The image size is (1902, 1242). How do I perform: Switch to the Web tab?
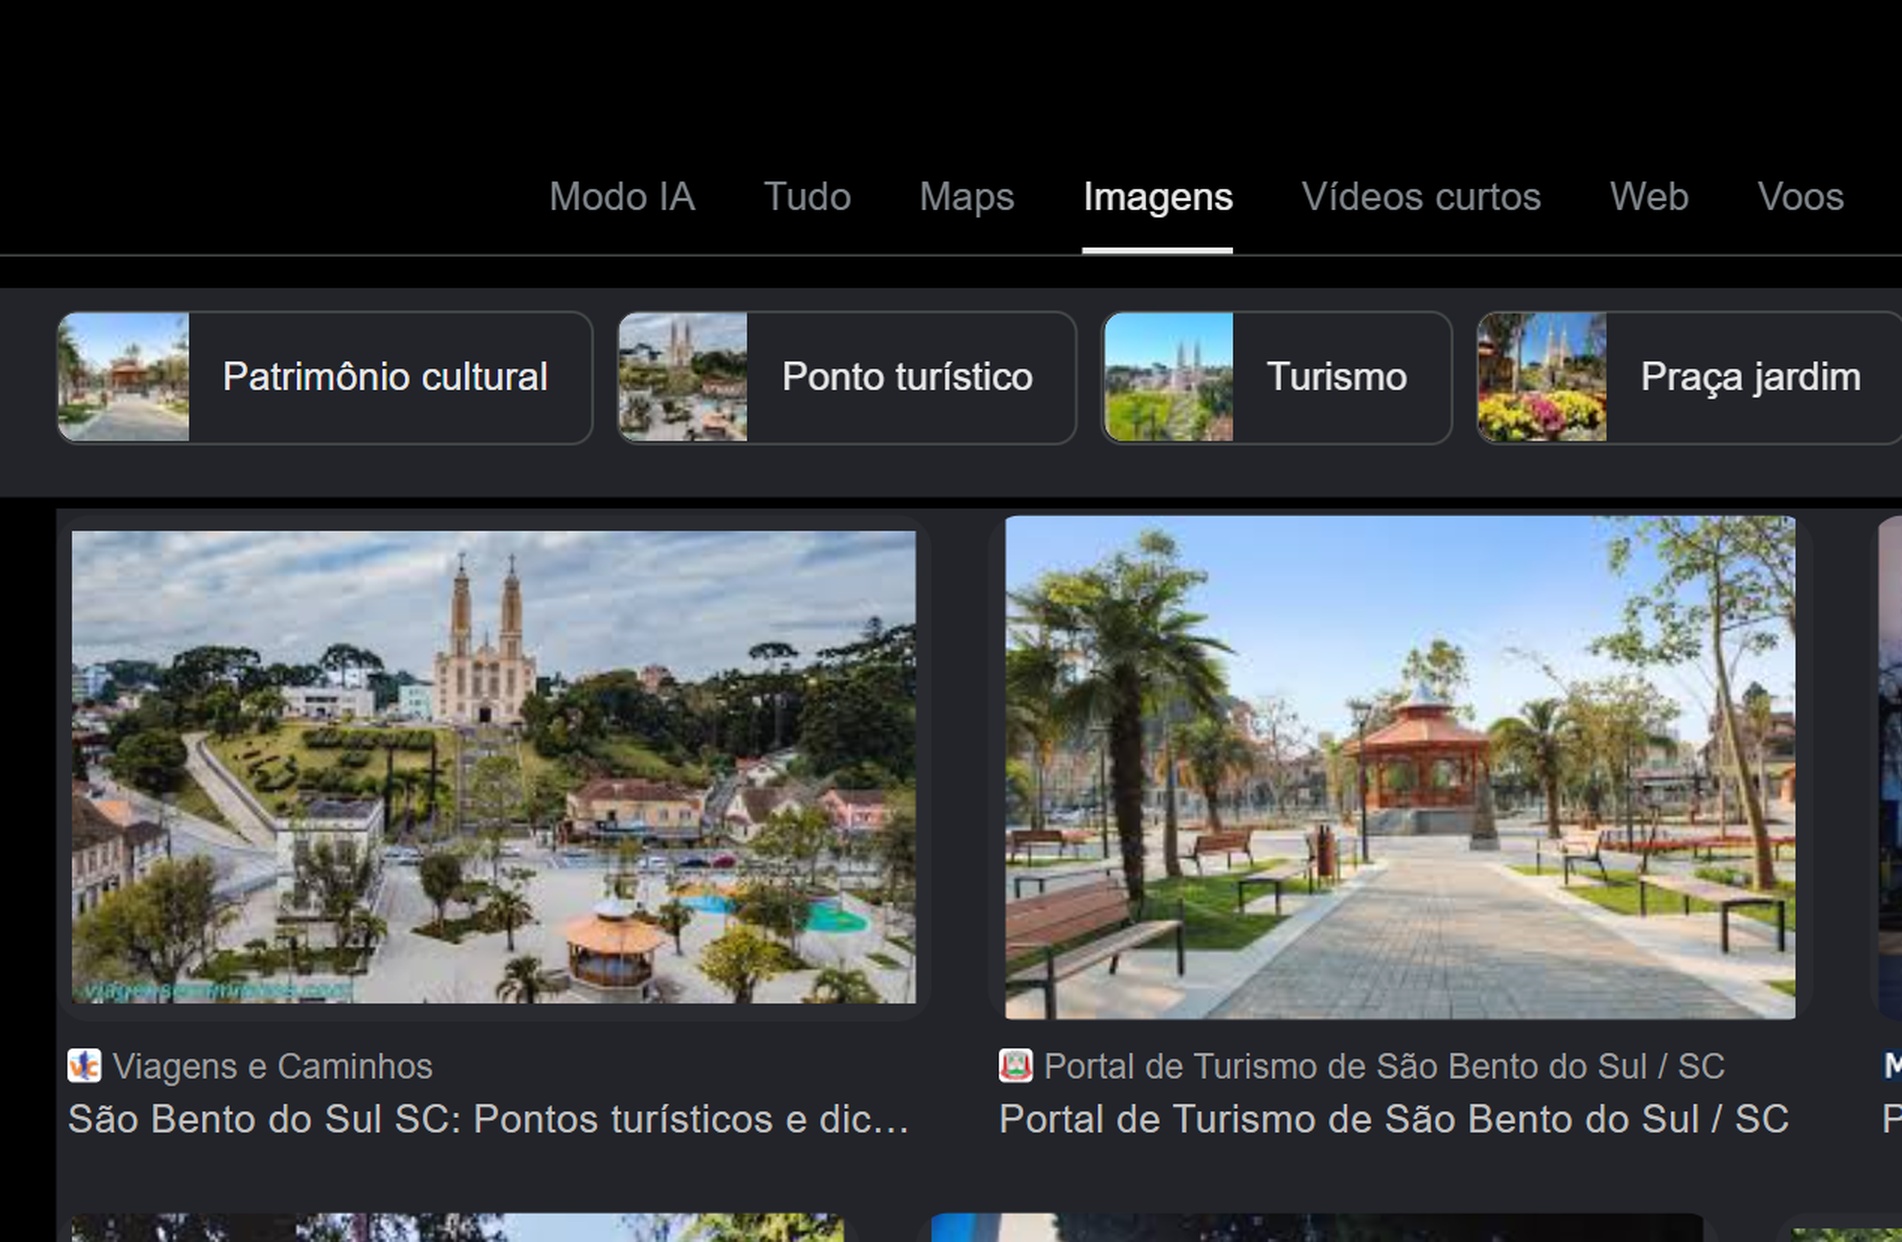1648,197
